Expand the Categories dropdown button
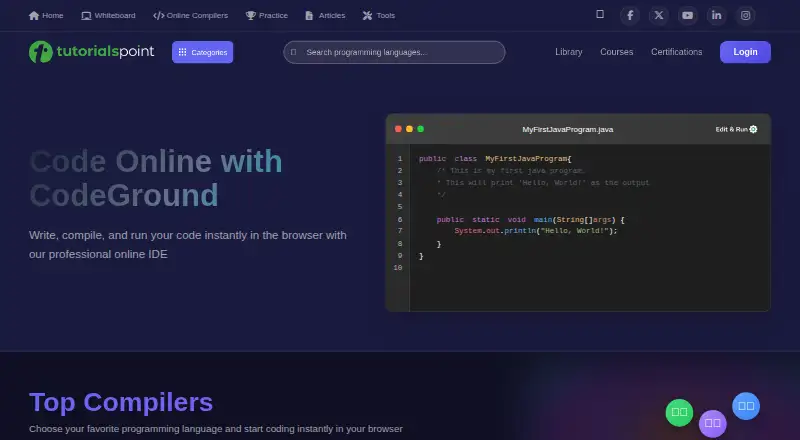The width and height of the screenshot is (800, 440). 203,52
